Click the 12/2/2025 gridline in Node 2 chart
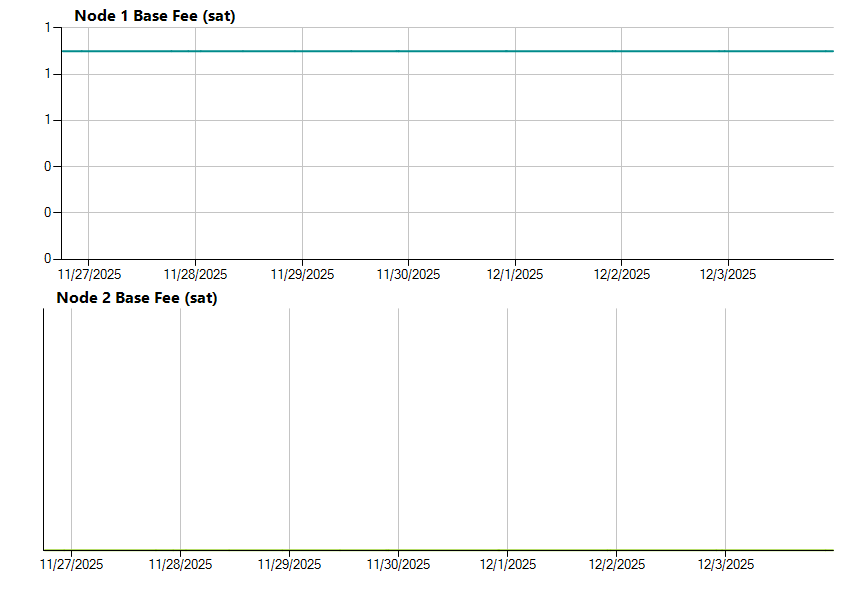 (616, 430)
